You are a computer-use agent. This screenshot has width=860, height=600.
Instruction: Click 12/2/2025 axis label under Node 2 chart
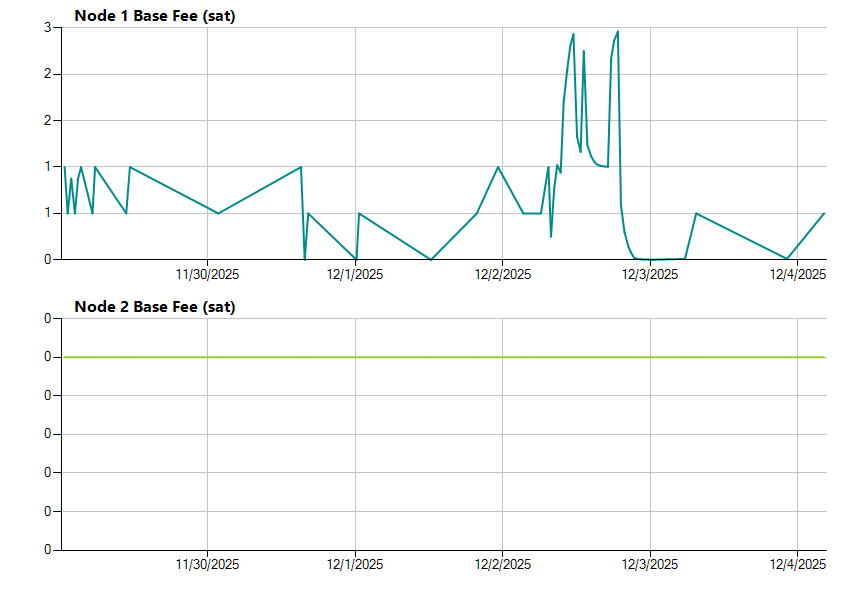pyautogui.click(x=502, y=565)
